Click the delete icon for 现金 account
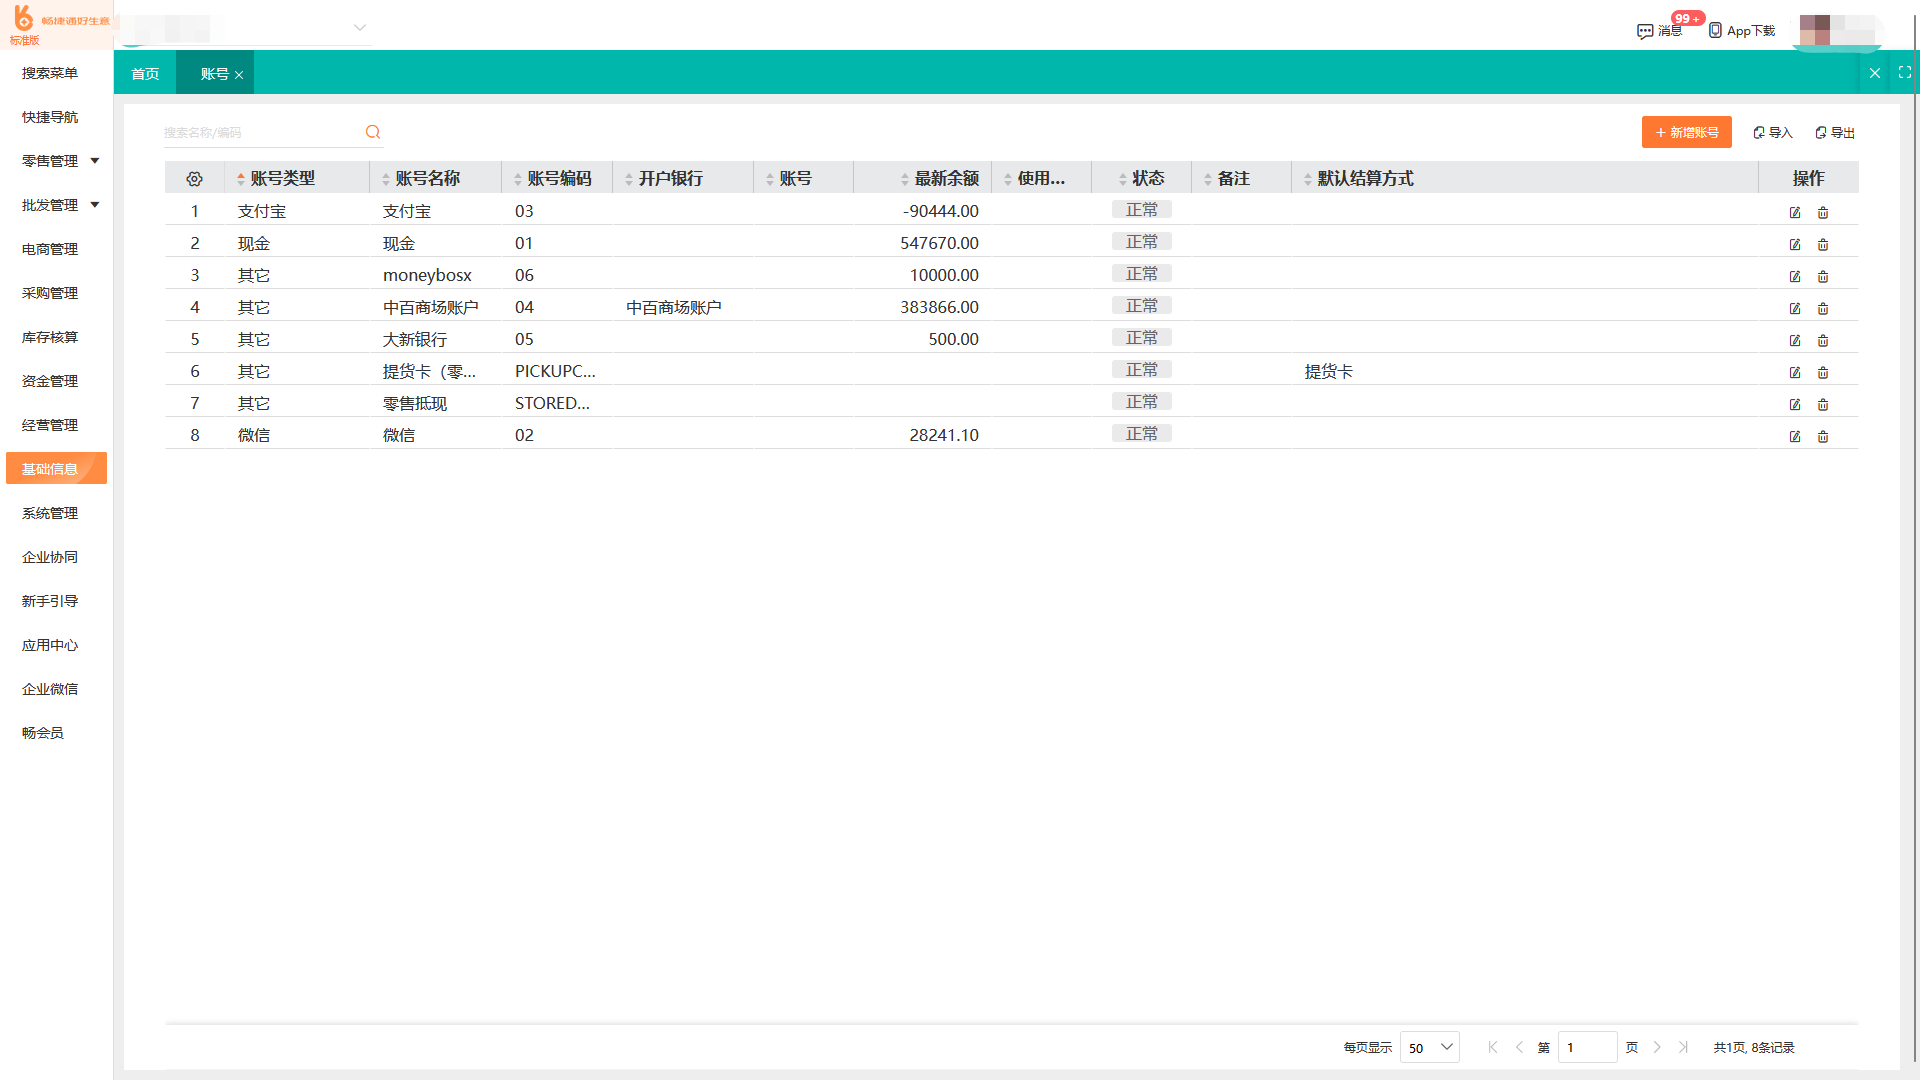The height and width of the screenshot is (1080, 1920). point(1822,243)
